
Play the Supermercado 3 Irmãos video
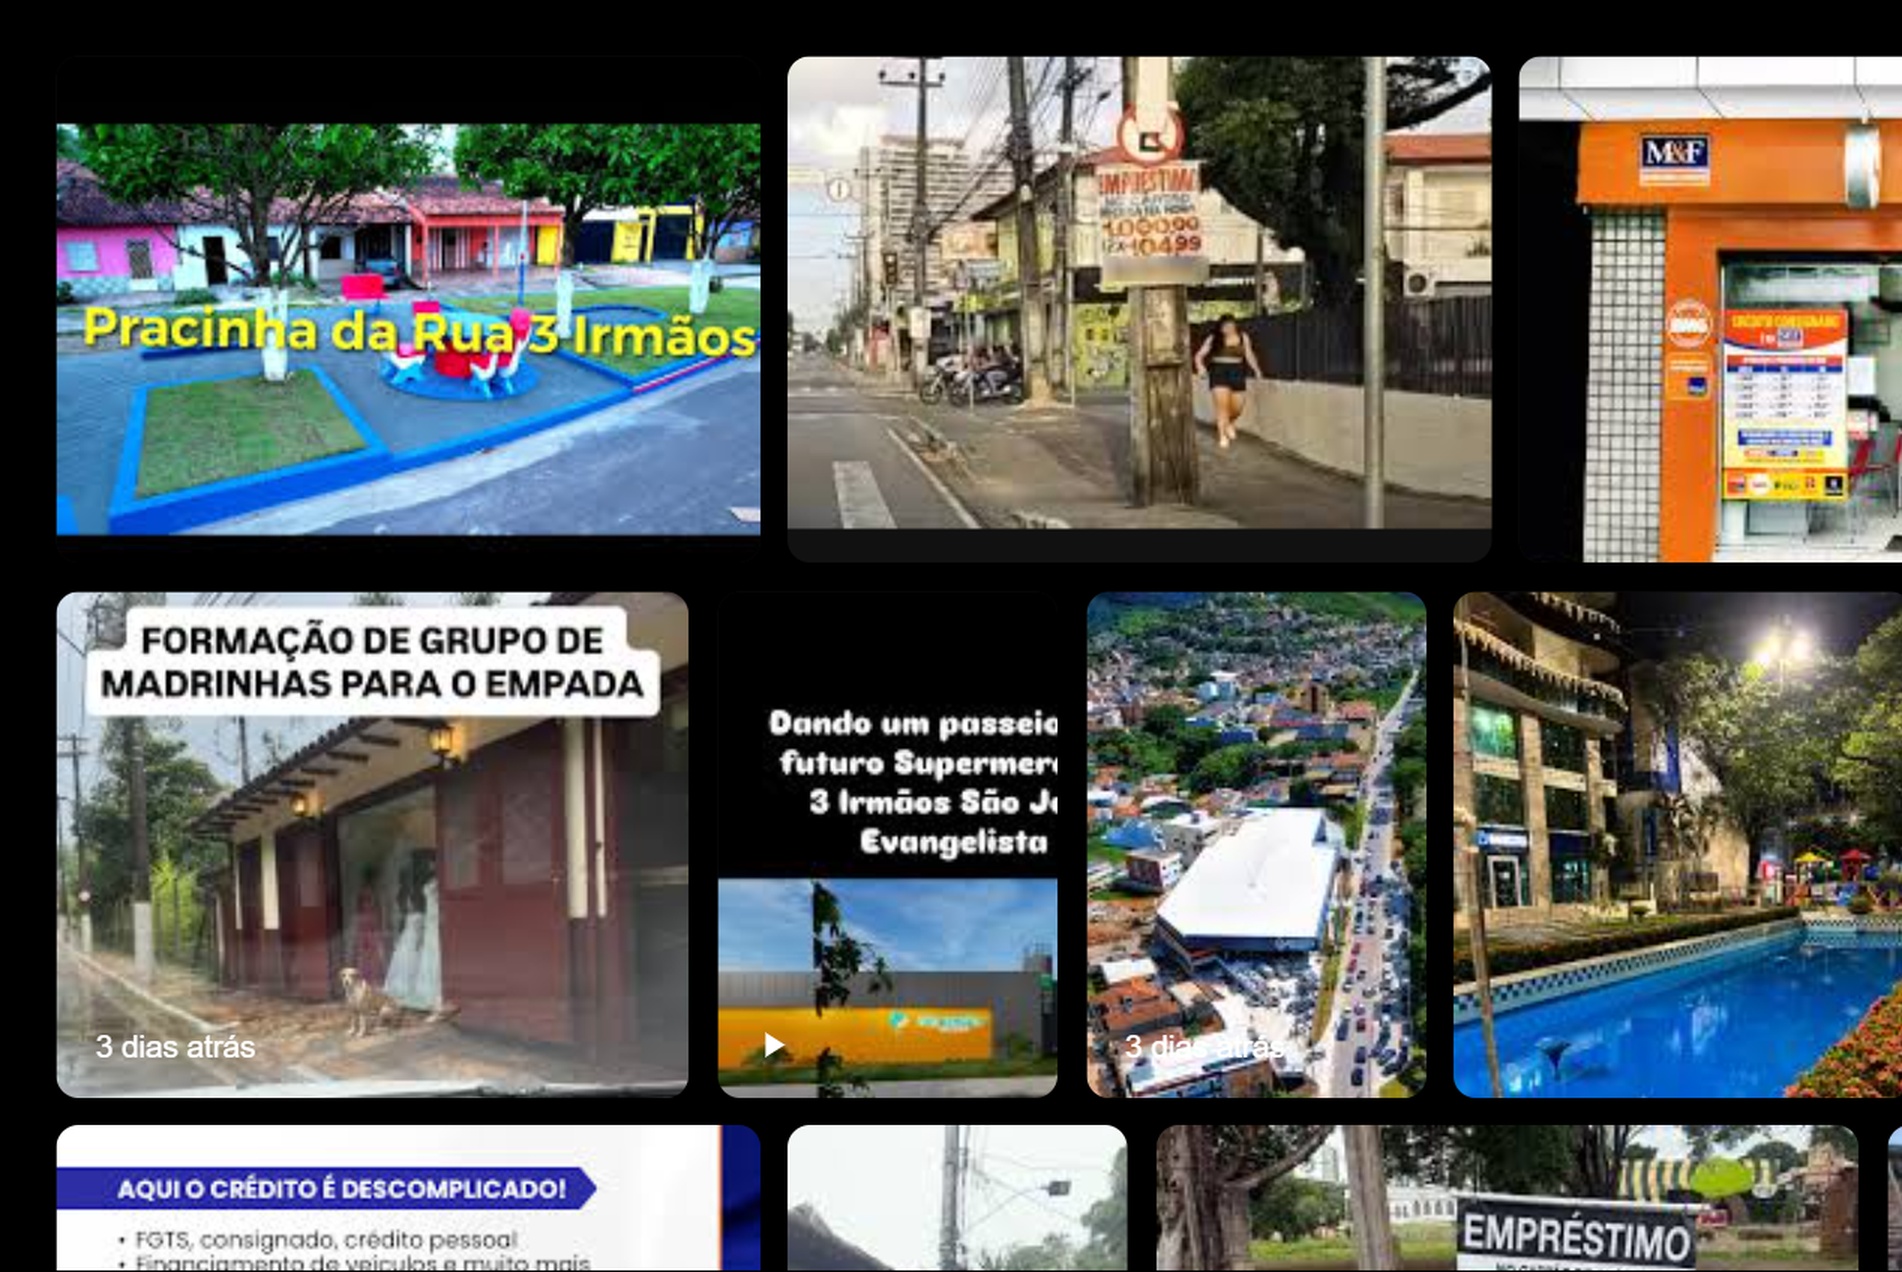click(x=774, y=1045)
